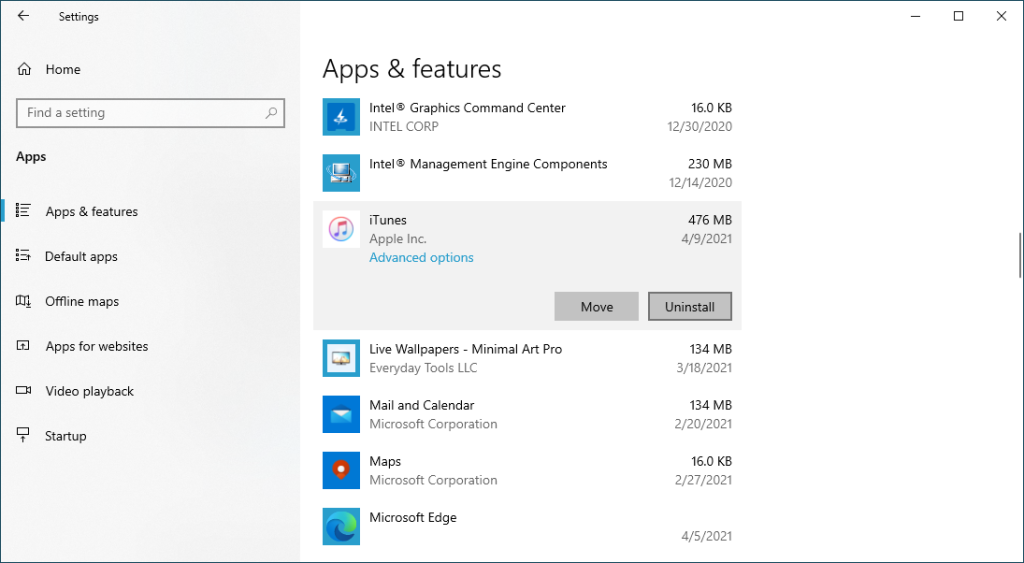Click the iTunes music note icon

pos(341,229)
